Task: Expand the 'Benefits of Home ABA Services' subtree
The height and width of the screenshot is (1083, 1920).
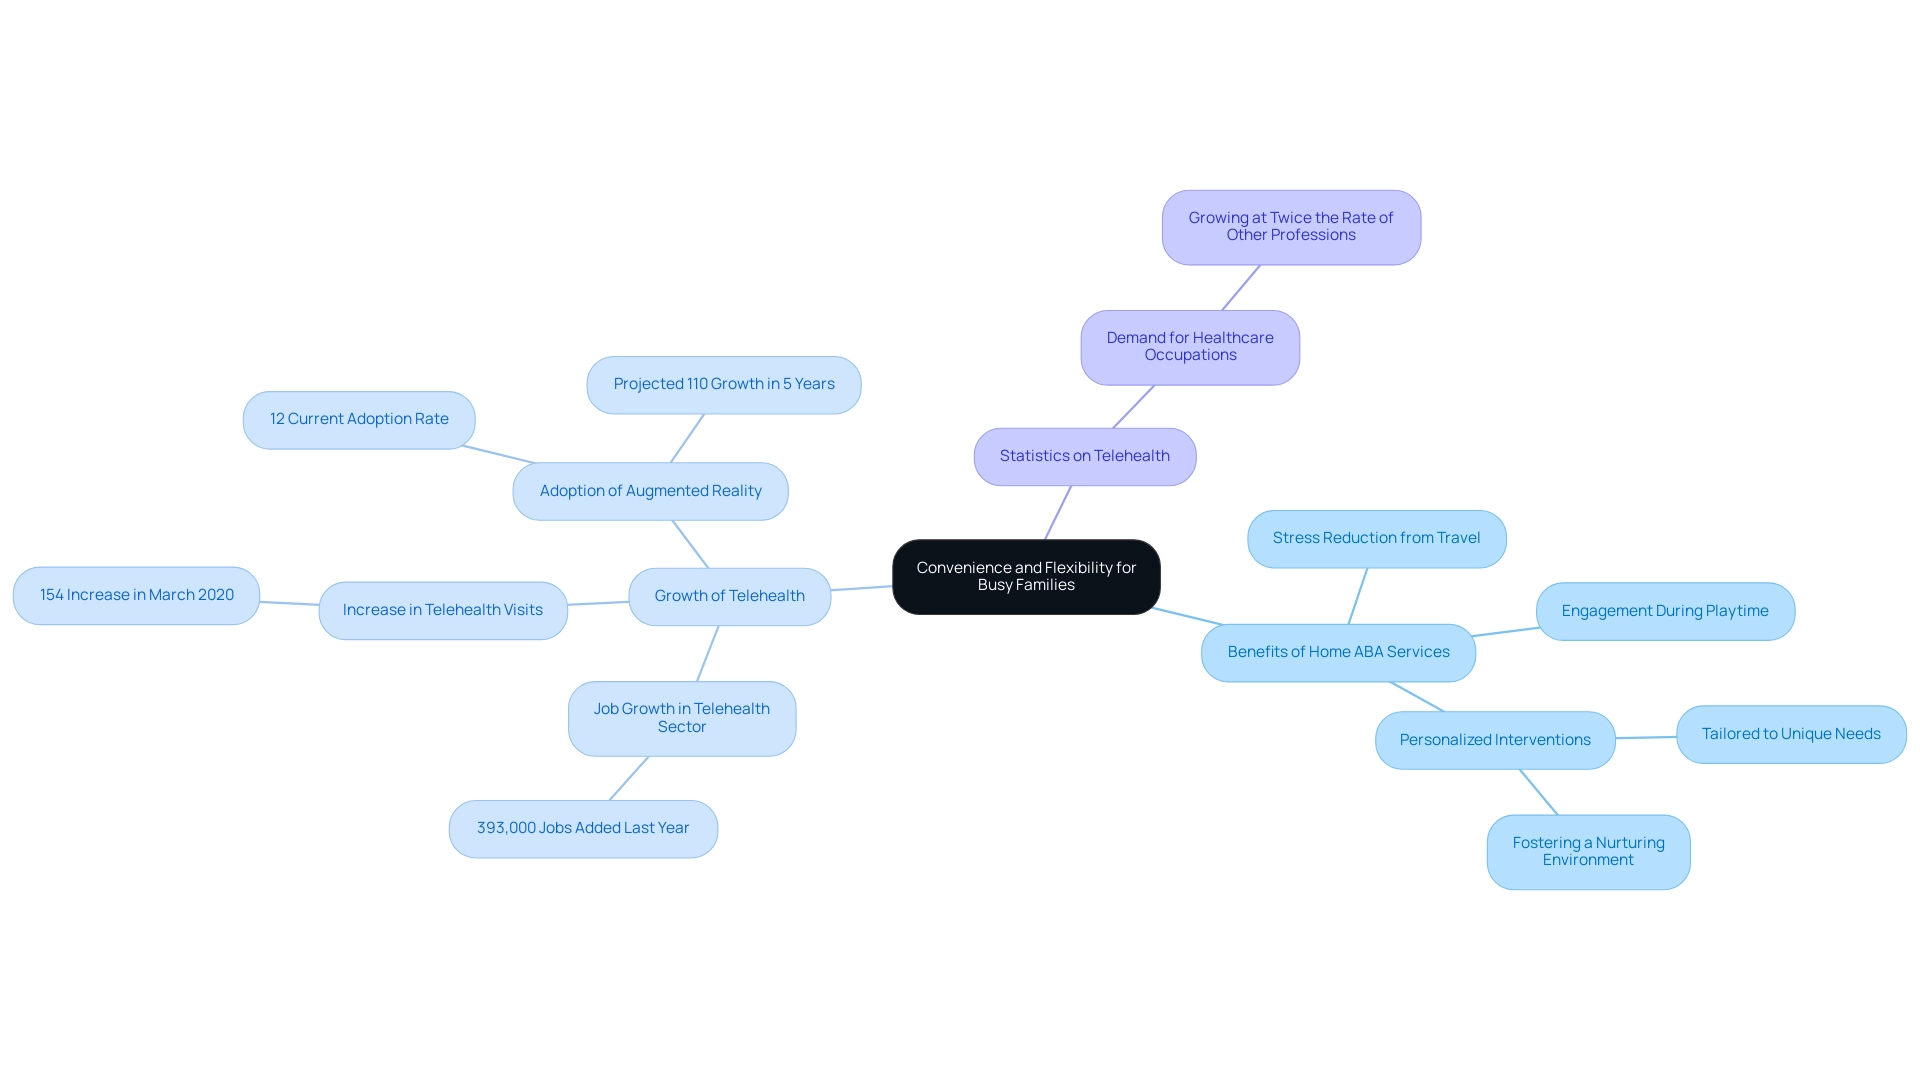Action: tap(1338, 650)
